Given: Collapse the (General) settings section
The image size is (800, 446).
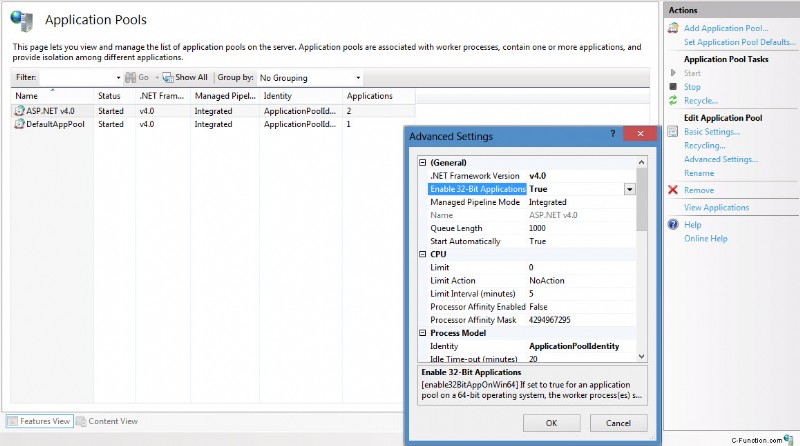Looking at the screenshot, I should [x=422, y=163].
